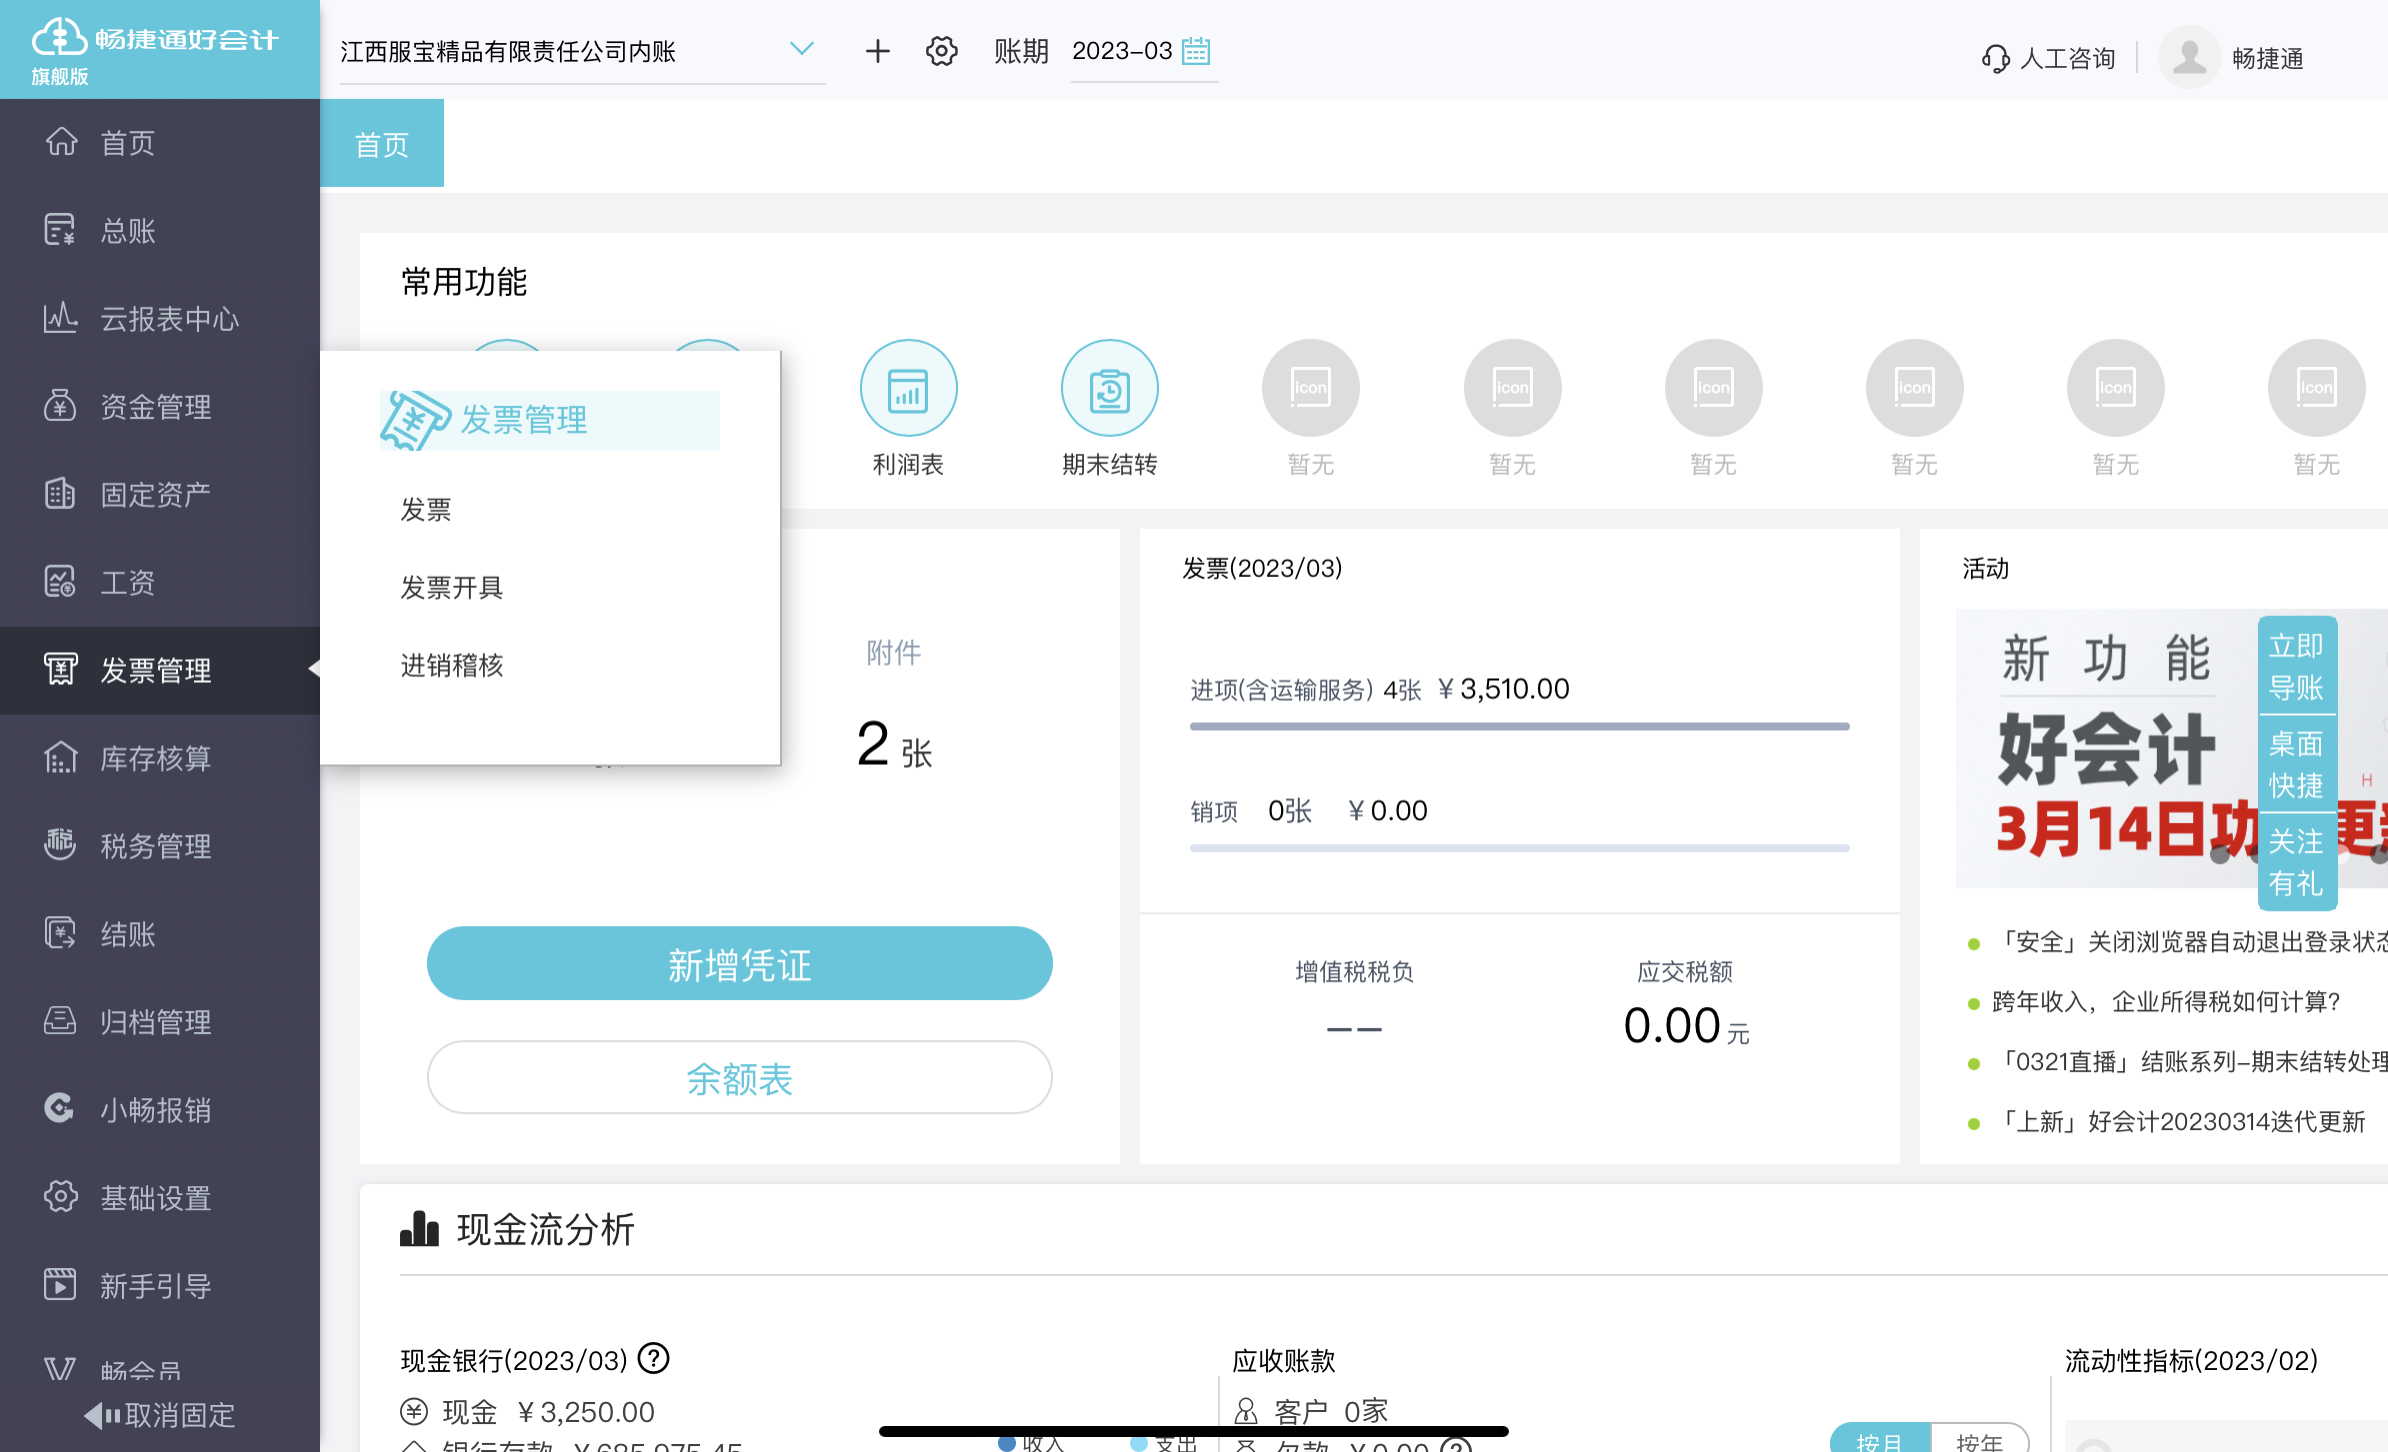Click the calendar icon next to 2023-03
Image resolution: width=2388 pixels, height=1452 pixels.
tap(1197, 49)
